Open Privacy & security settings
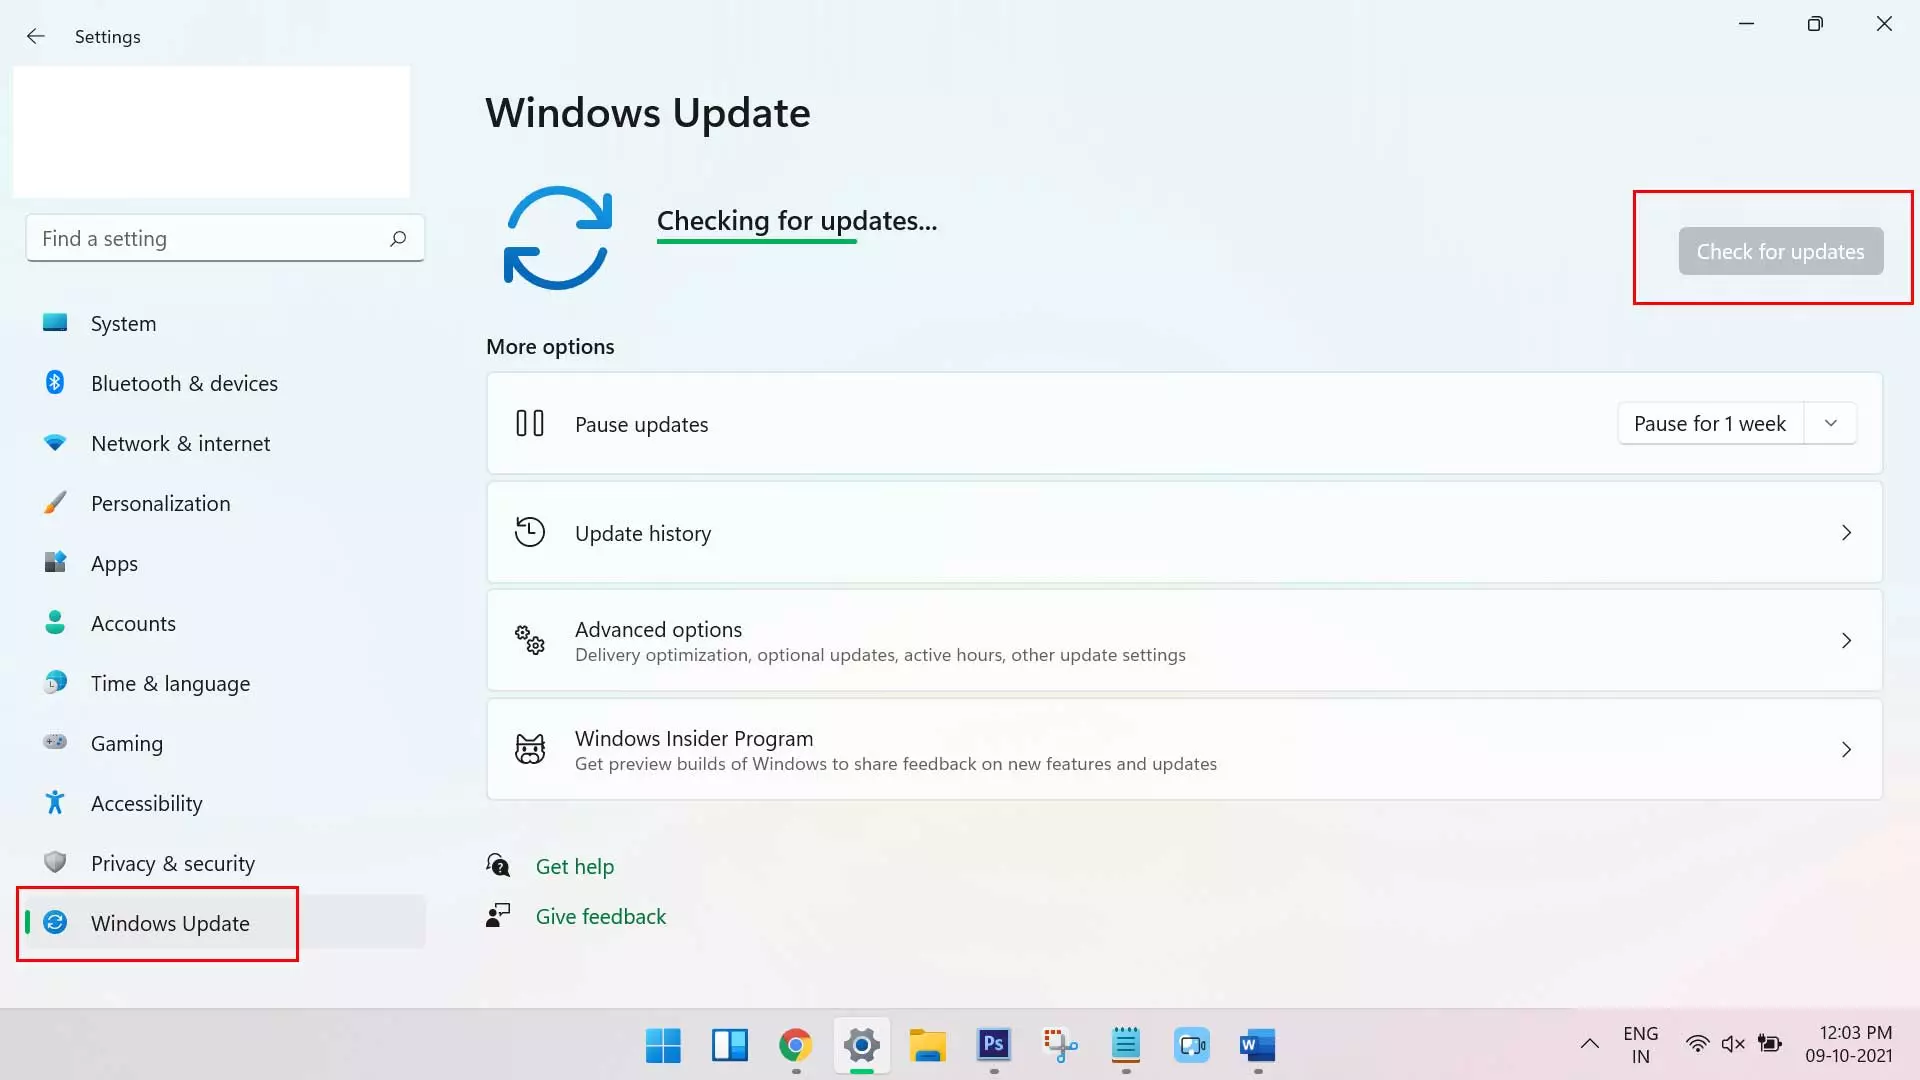Screen dimensions: 1920x1080 click(x=173, y=862)
